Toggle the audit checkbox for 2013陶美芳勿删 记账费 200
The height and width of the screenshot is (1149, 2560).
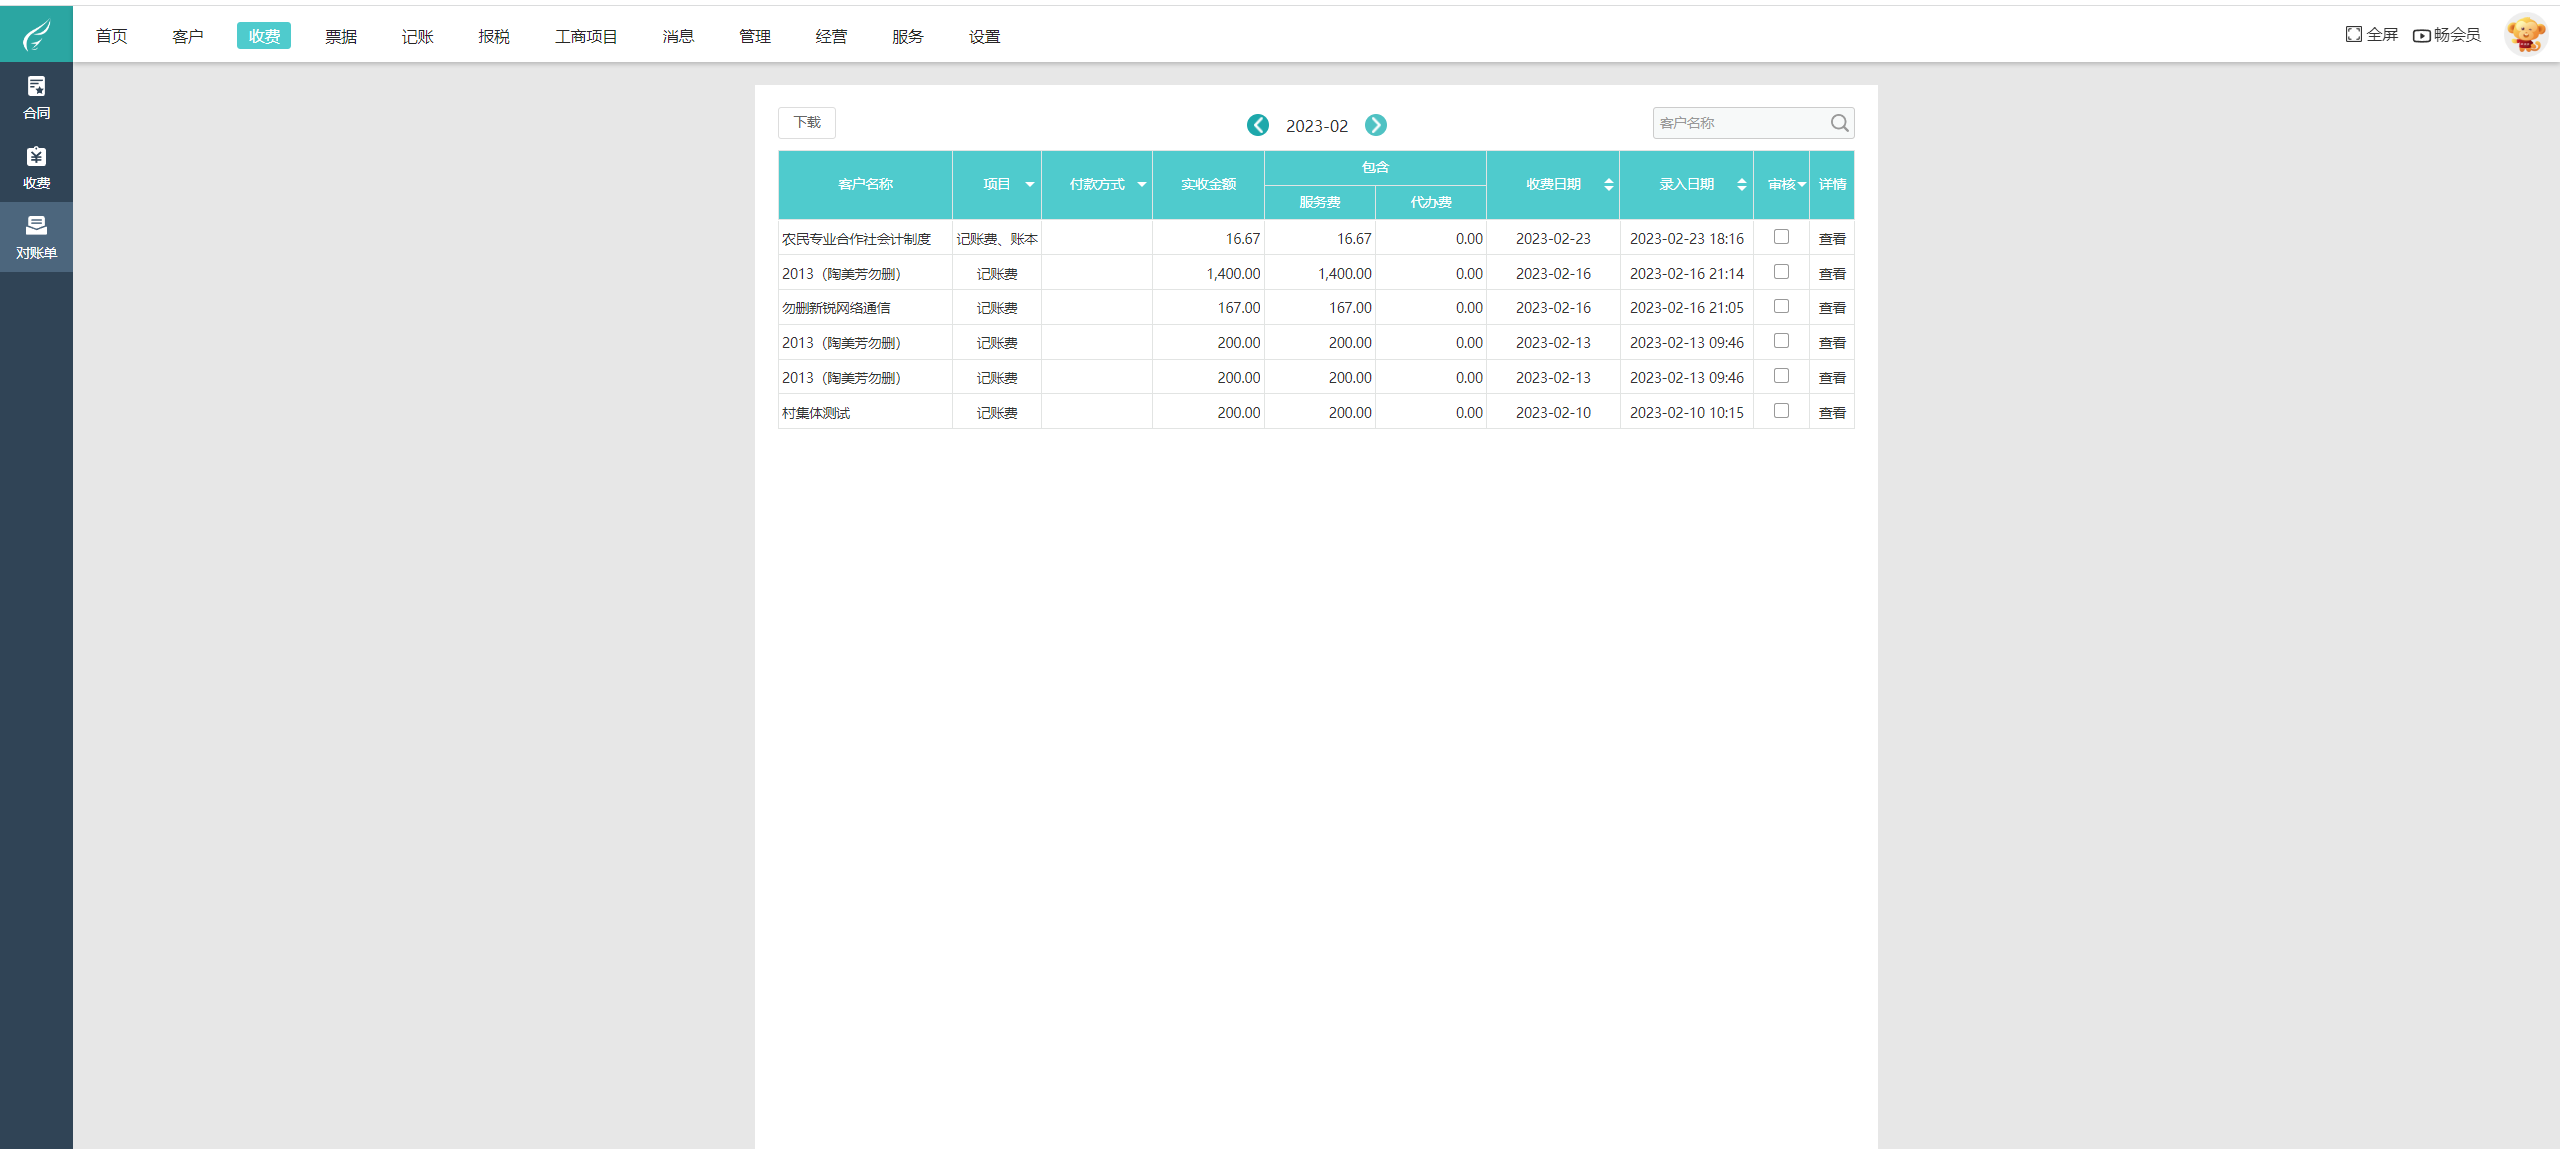point(1781,341)
